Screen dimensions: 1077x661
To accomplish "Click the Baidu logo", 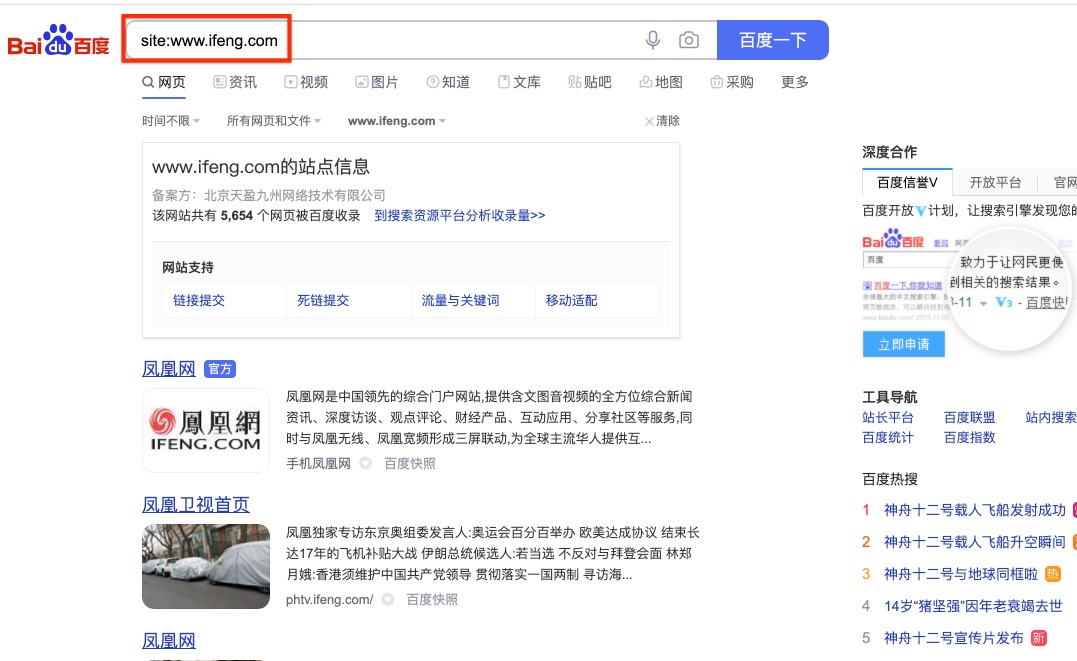I will [58, 43].
